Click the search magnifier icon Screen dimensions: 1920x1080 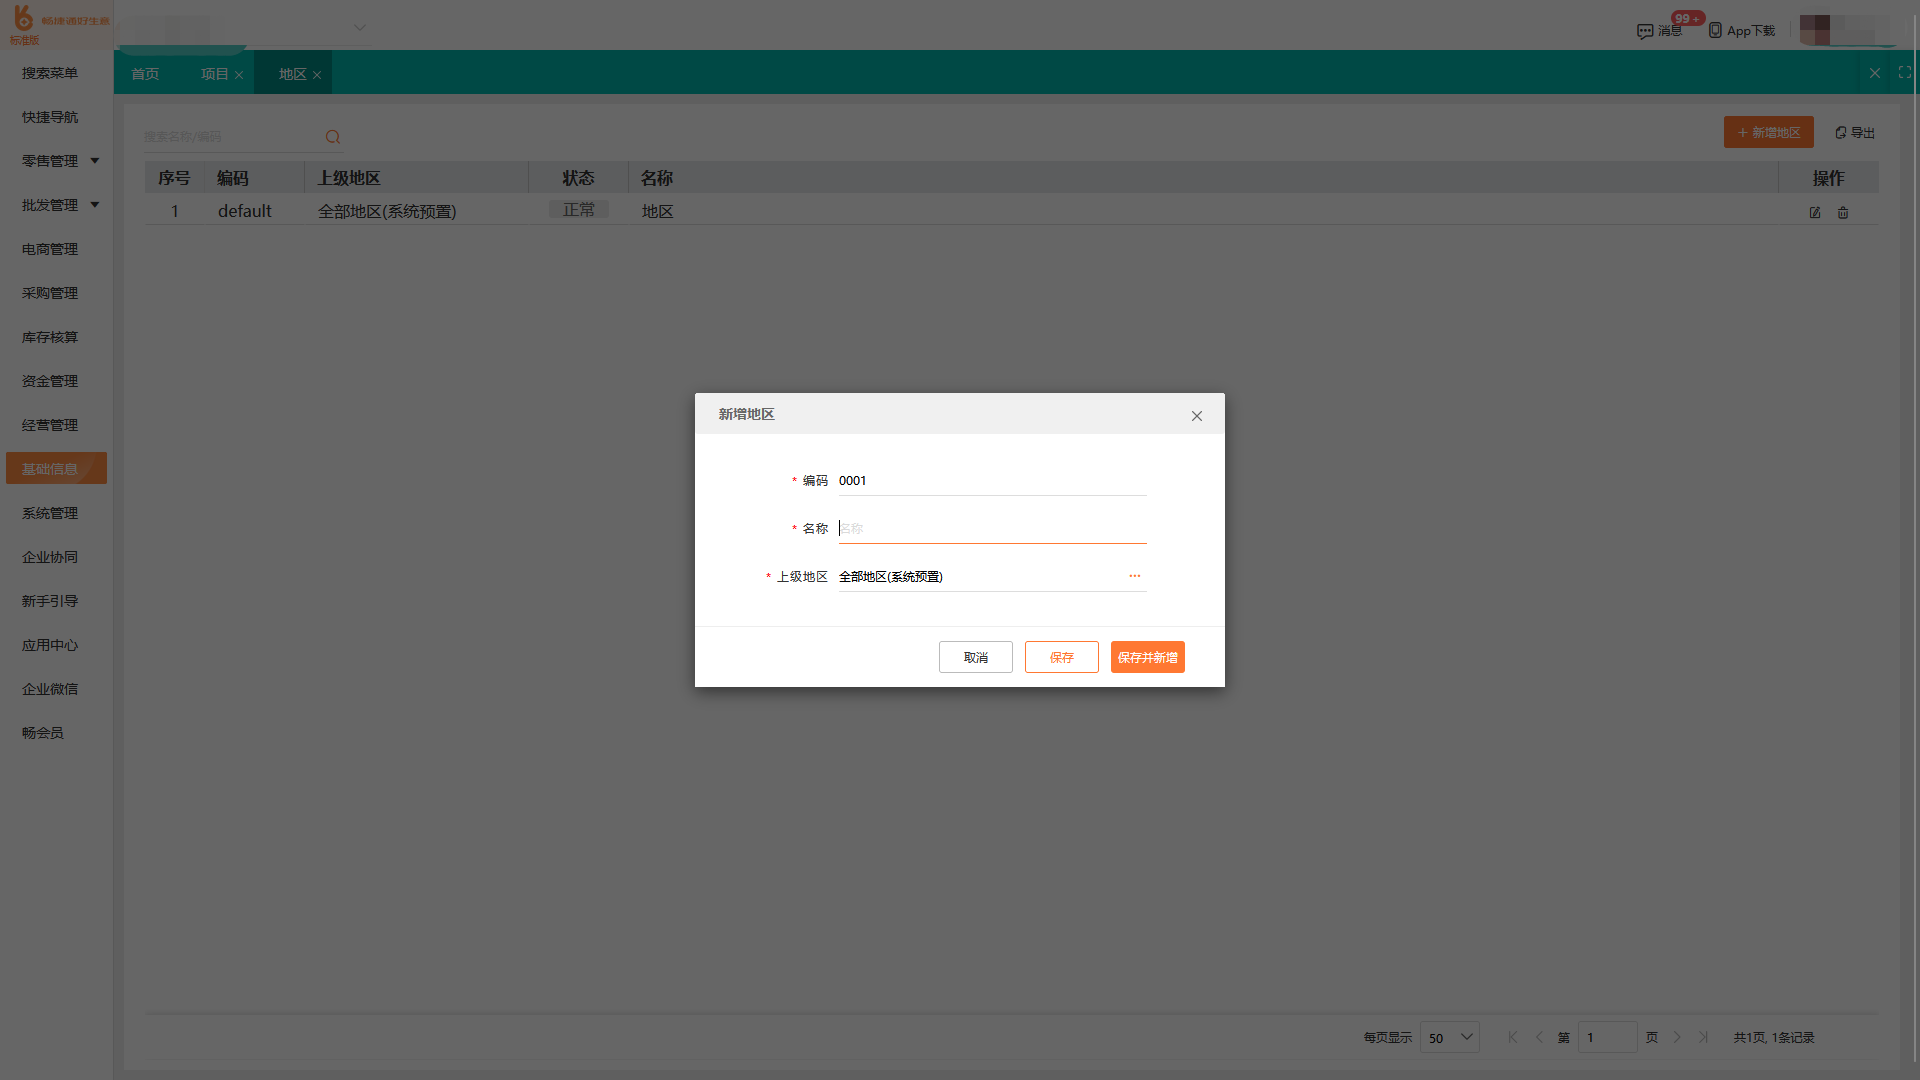click(332, 136)
